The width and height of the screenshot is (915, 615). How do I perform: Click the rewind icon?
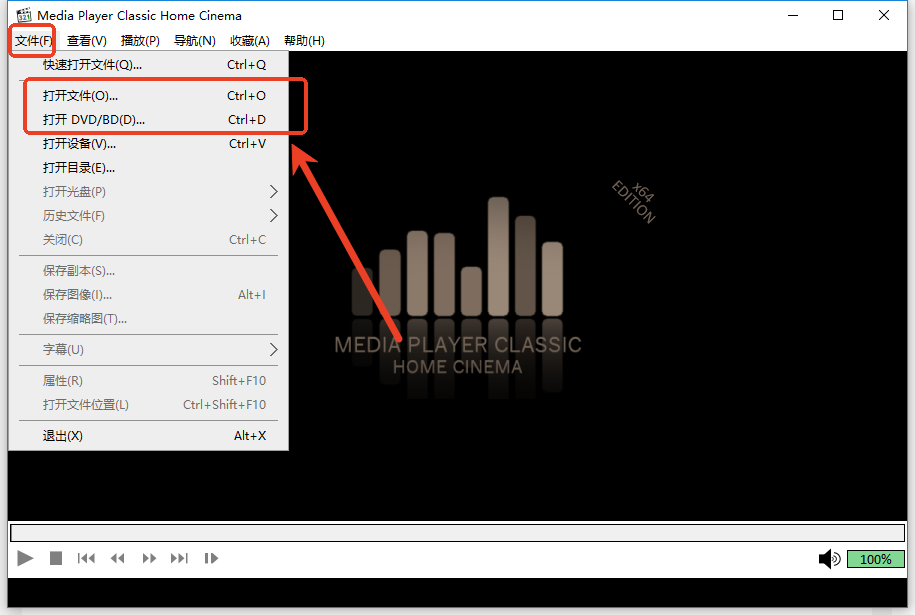[118, 559]
